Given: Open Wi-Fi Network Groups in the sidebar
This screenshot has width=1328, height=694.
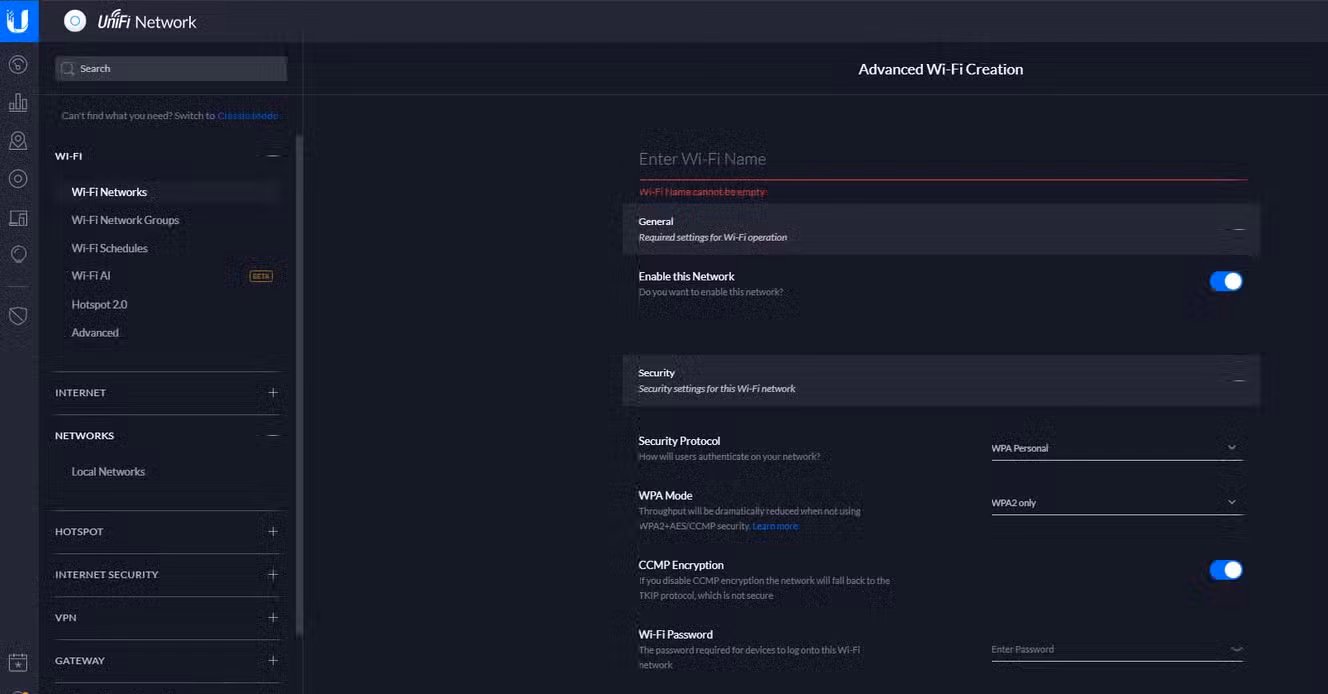Looking at the screenshot, I should tap(125, 220).
